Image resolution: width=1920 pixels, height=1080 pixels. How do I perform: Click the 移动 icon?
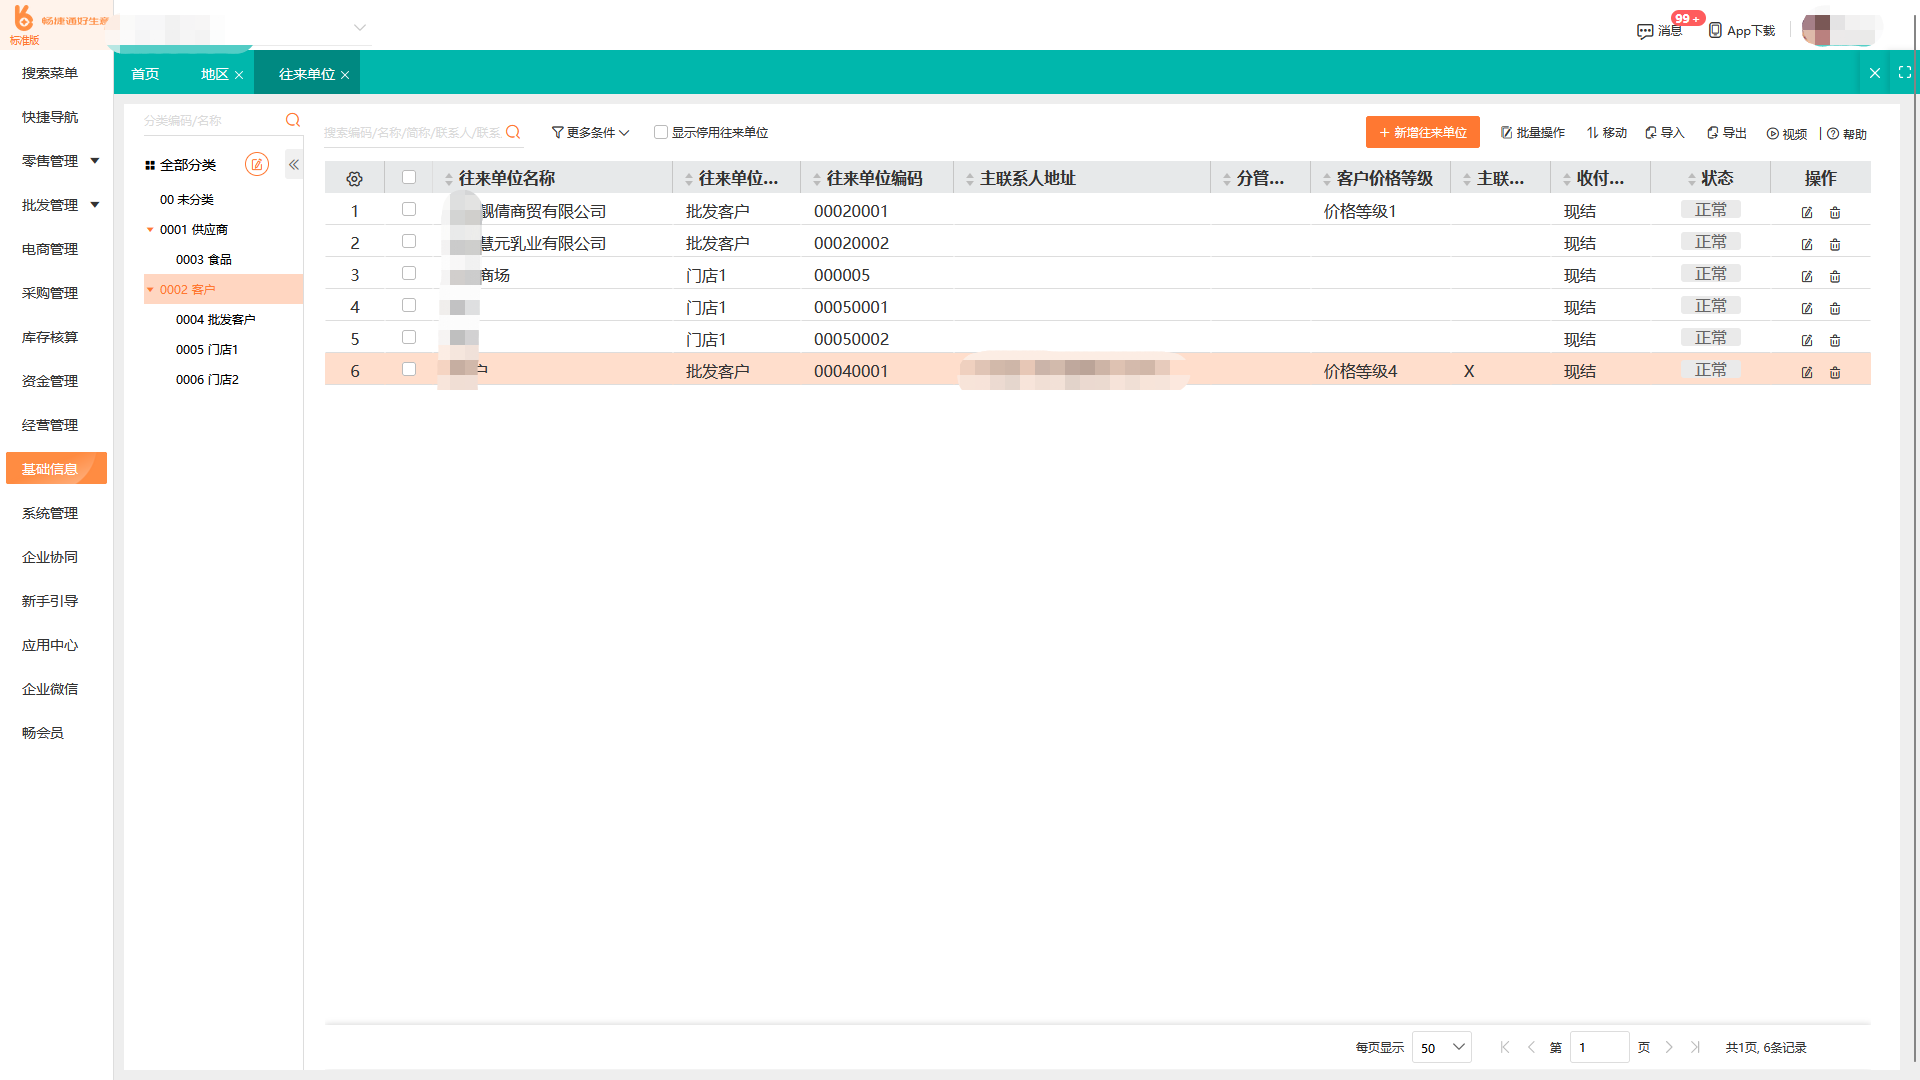click(x=1594, y=131)
